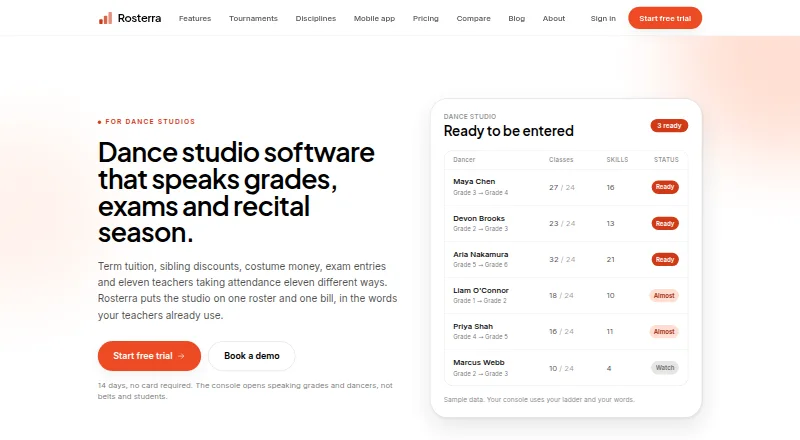
Task: Click the Sign in link
Action: tap(603, 18)
